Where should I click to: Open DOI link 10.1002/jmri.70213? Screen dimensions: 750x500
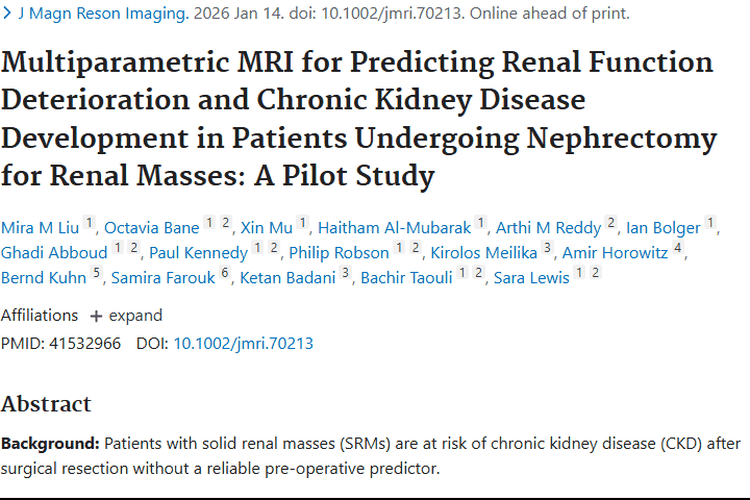pos(243,344)
